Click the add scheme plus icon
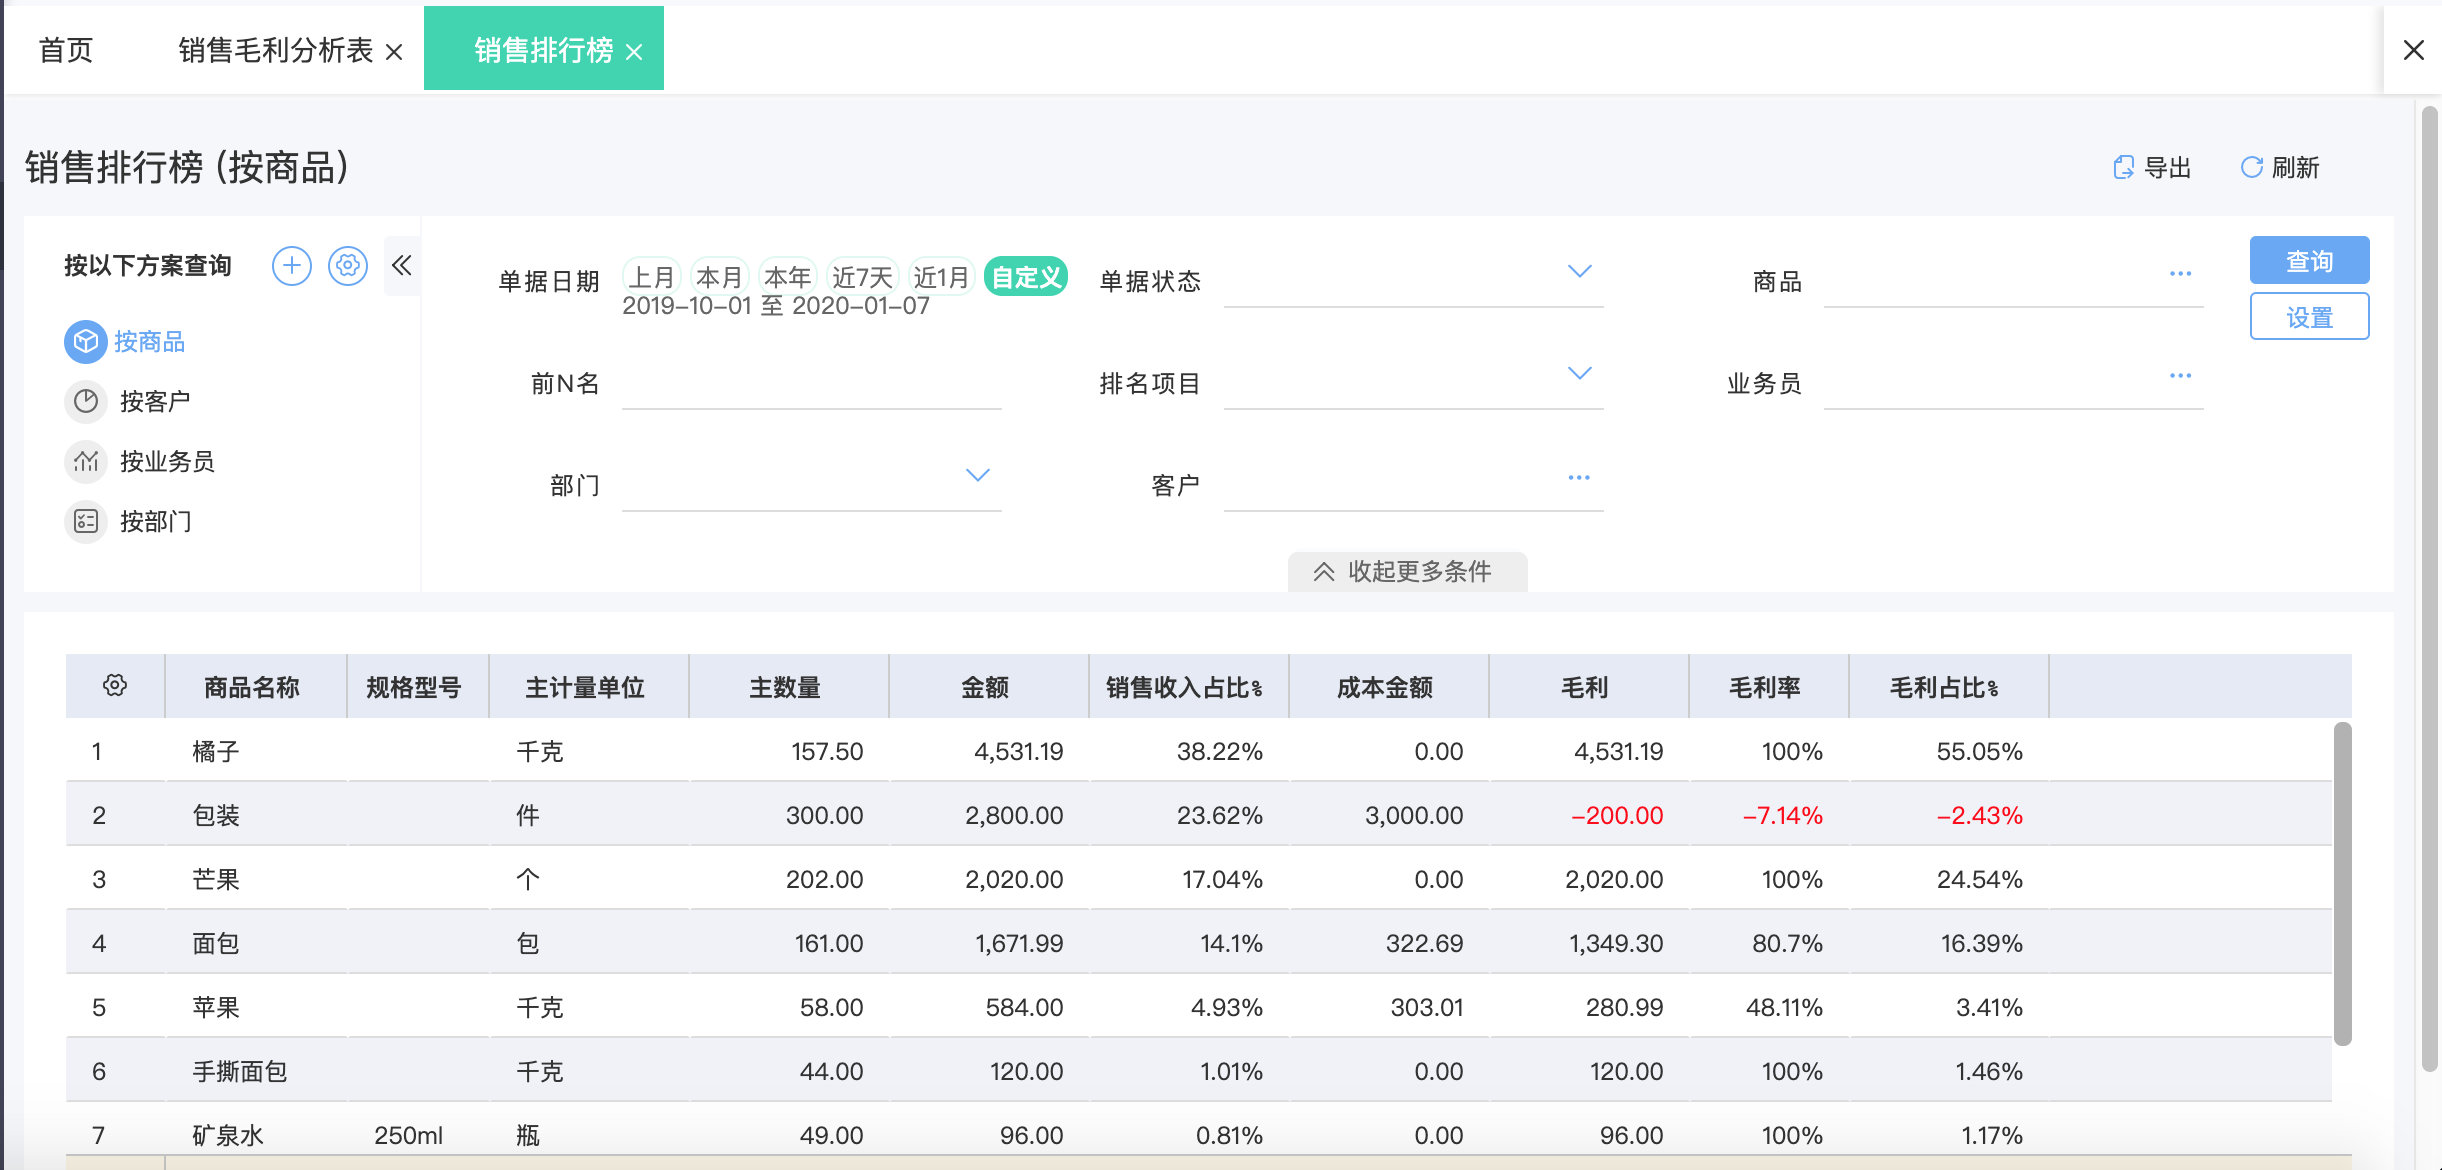 tap(291, 266)
